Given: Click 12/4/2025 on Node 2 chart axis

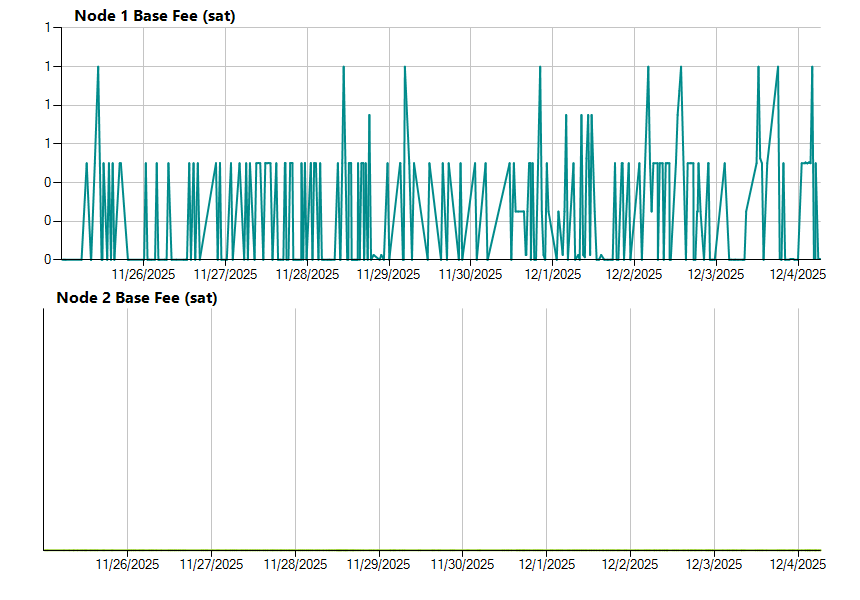Looking at the screenshot, I should [x=797, y=564].
